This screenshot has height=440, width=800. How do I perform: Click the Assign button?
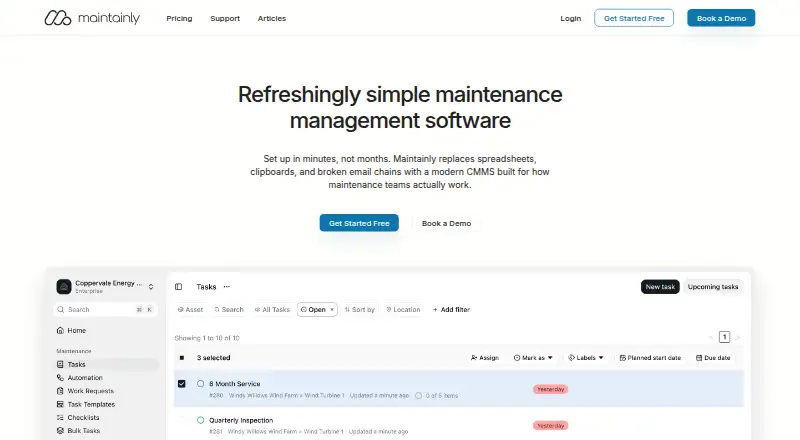[485, 358]
